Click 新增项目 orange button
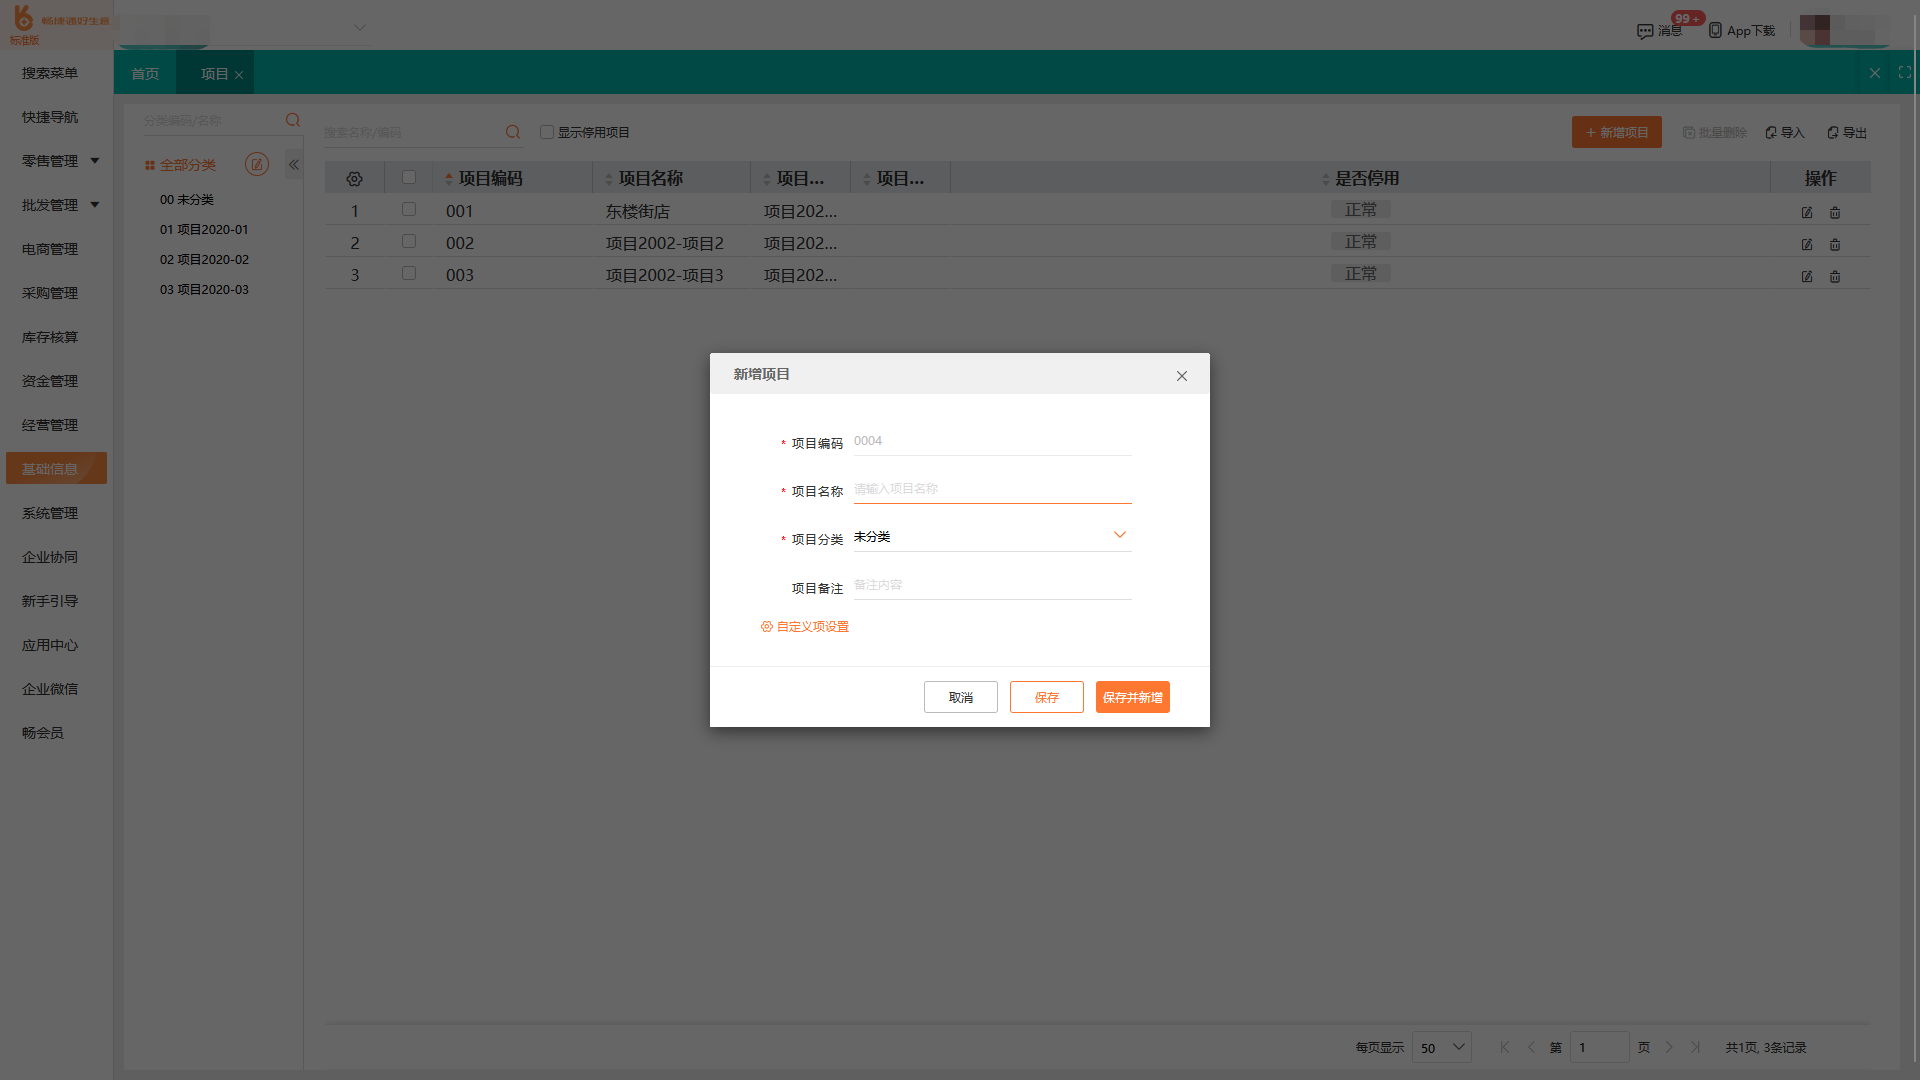The image size is (1920, 1080). [x=1615, y=131]
